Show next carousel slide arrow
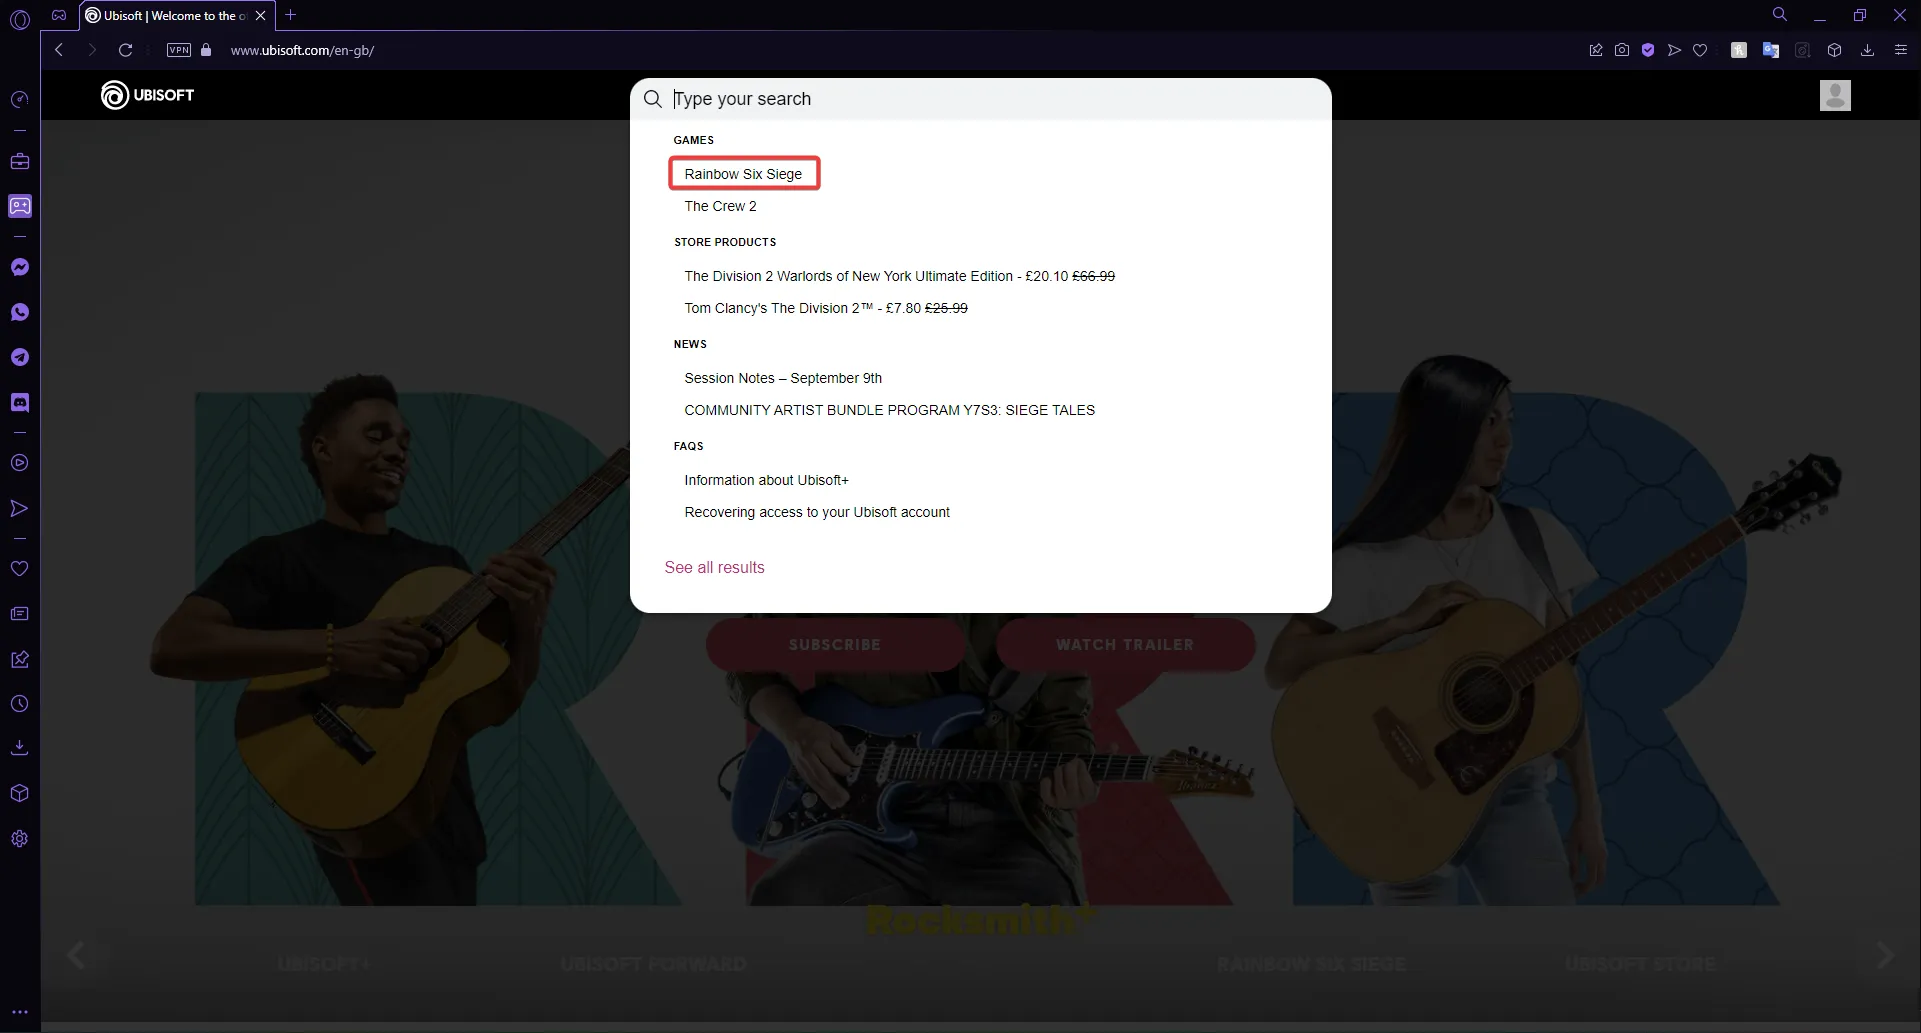This screenshot has height=1033, width=1921. point(1885,956)
